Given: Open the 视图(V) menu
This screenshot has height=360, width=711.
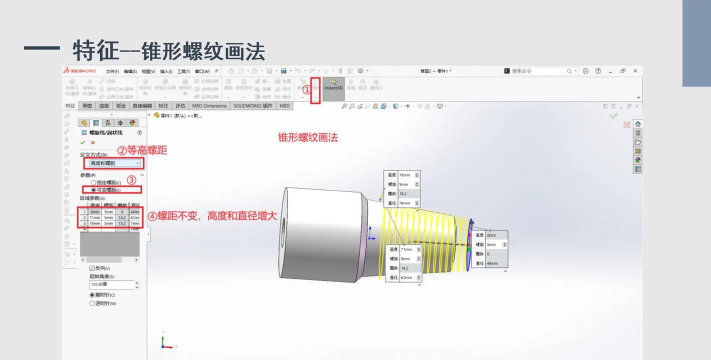Looking at the screenshot, I should (148, 71).
